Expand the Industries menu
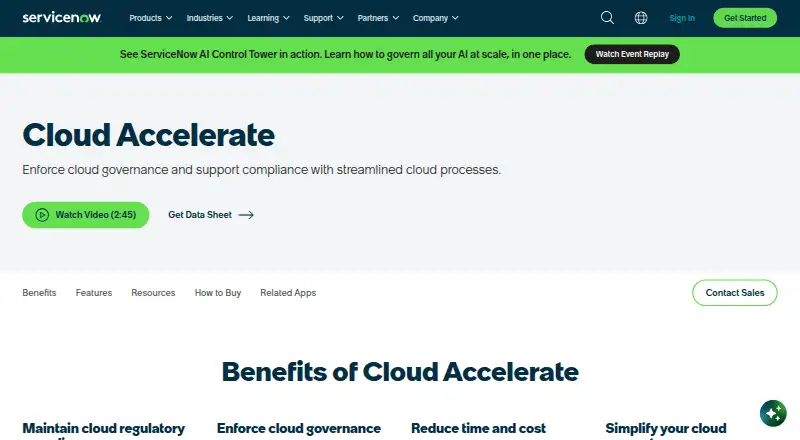The height and width of the screenshot is (440, 800). pos(210,18)
